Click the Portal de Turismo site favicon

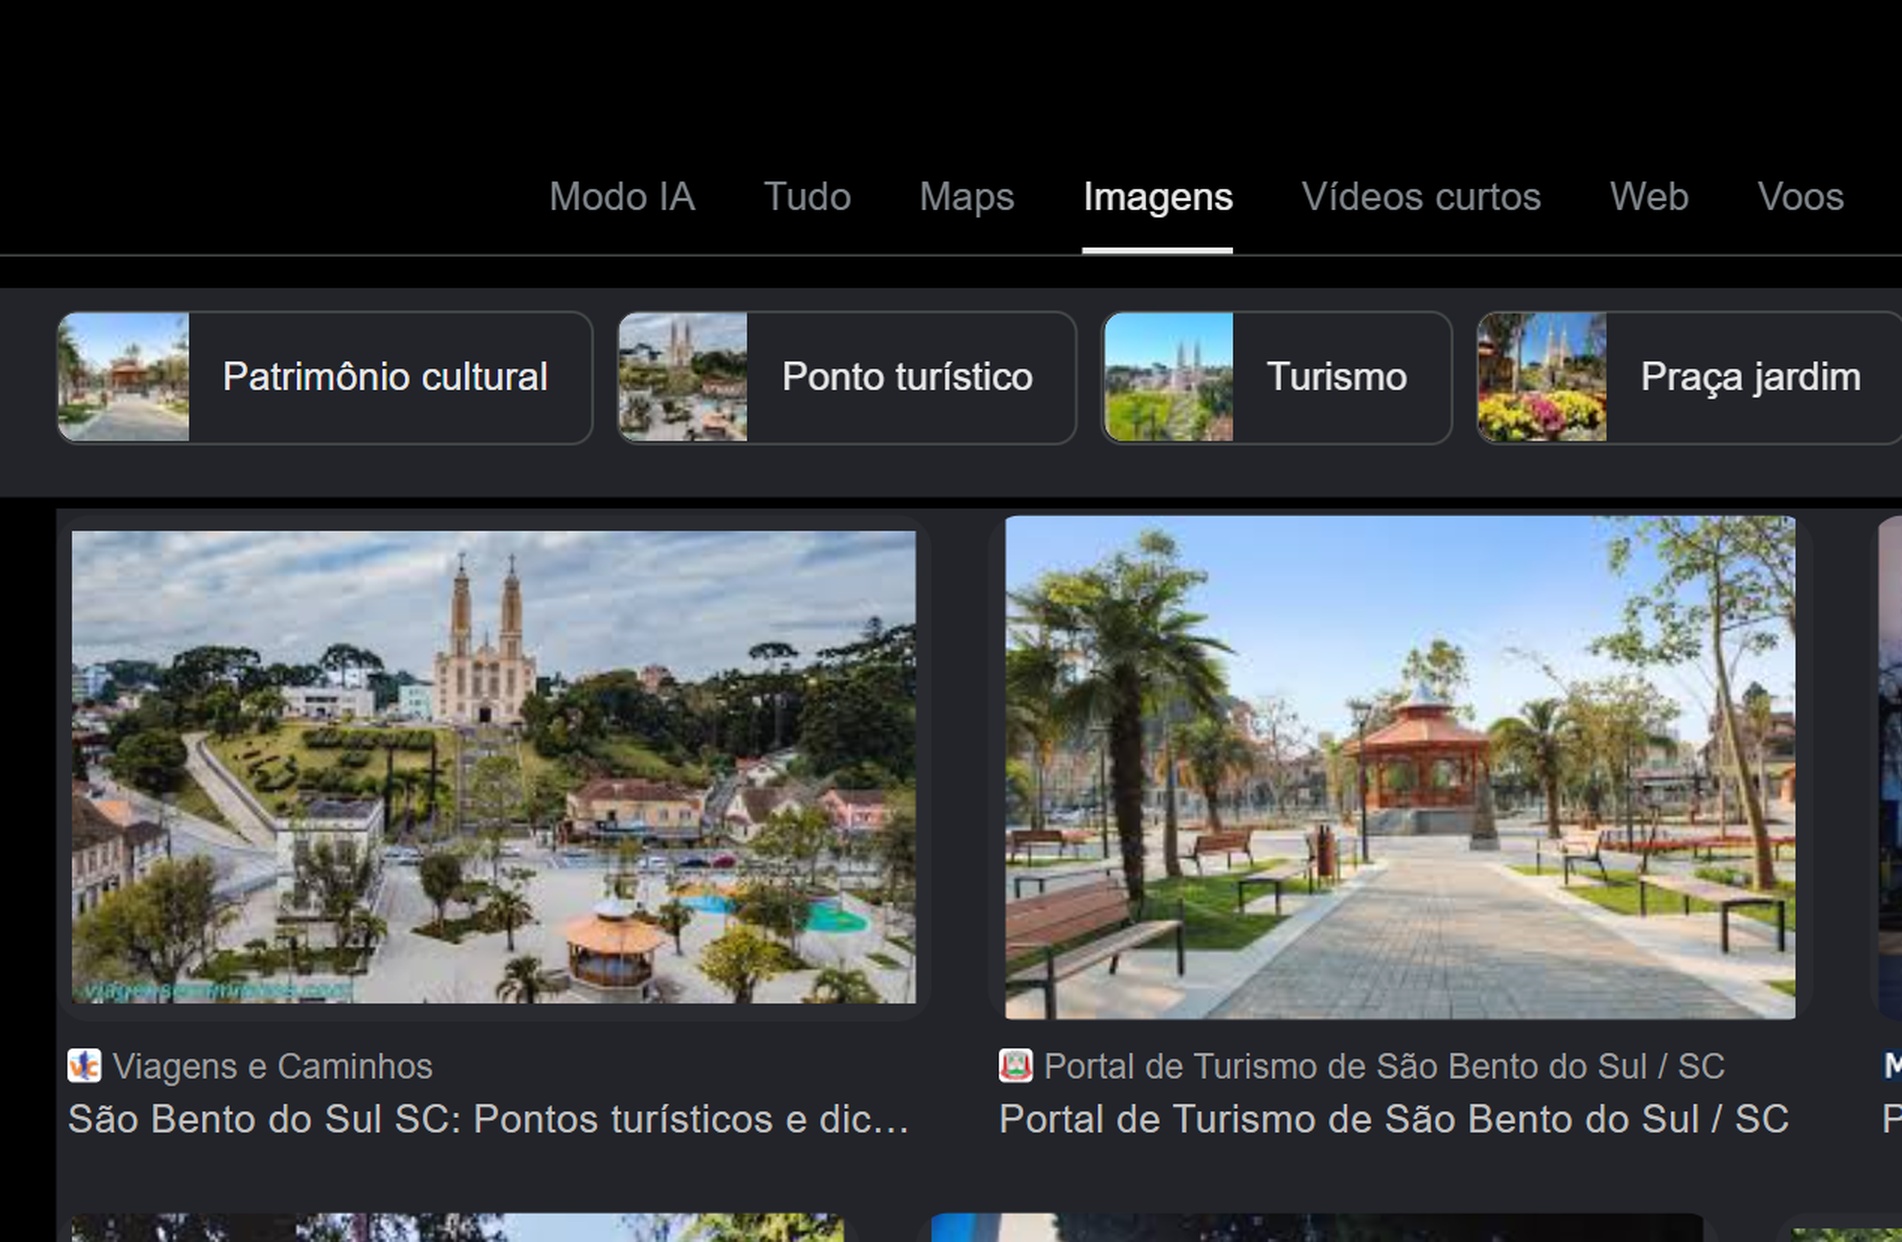coord(1015,1066)
